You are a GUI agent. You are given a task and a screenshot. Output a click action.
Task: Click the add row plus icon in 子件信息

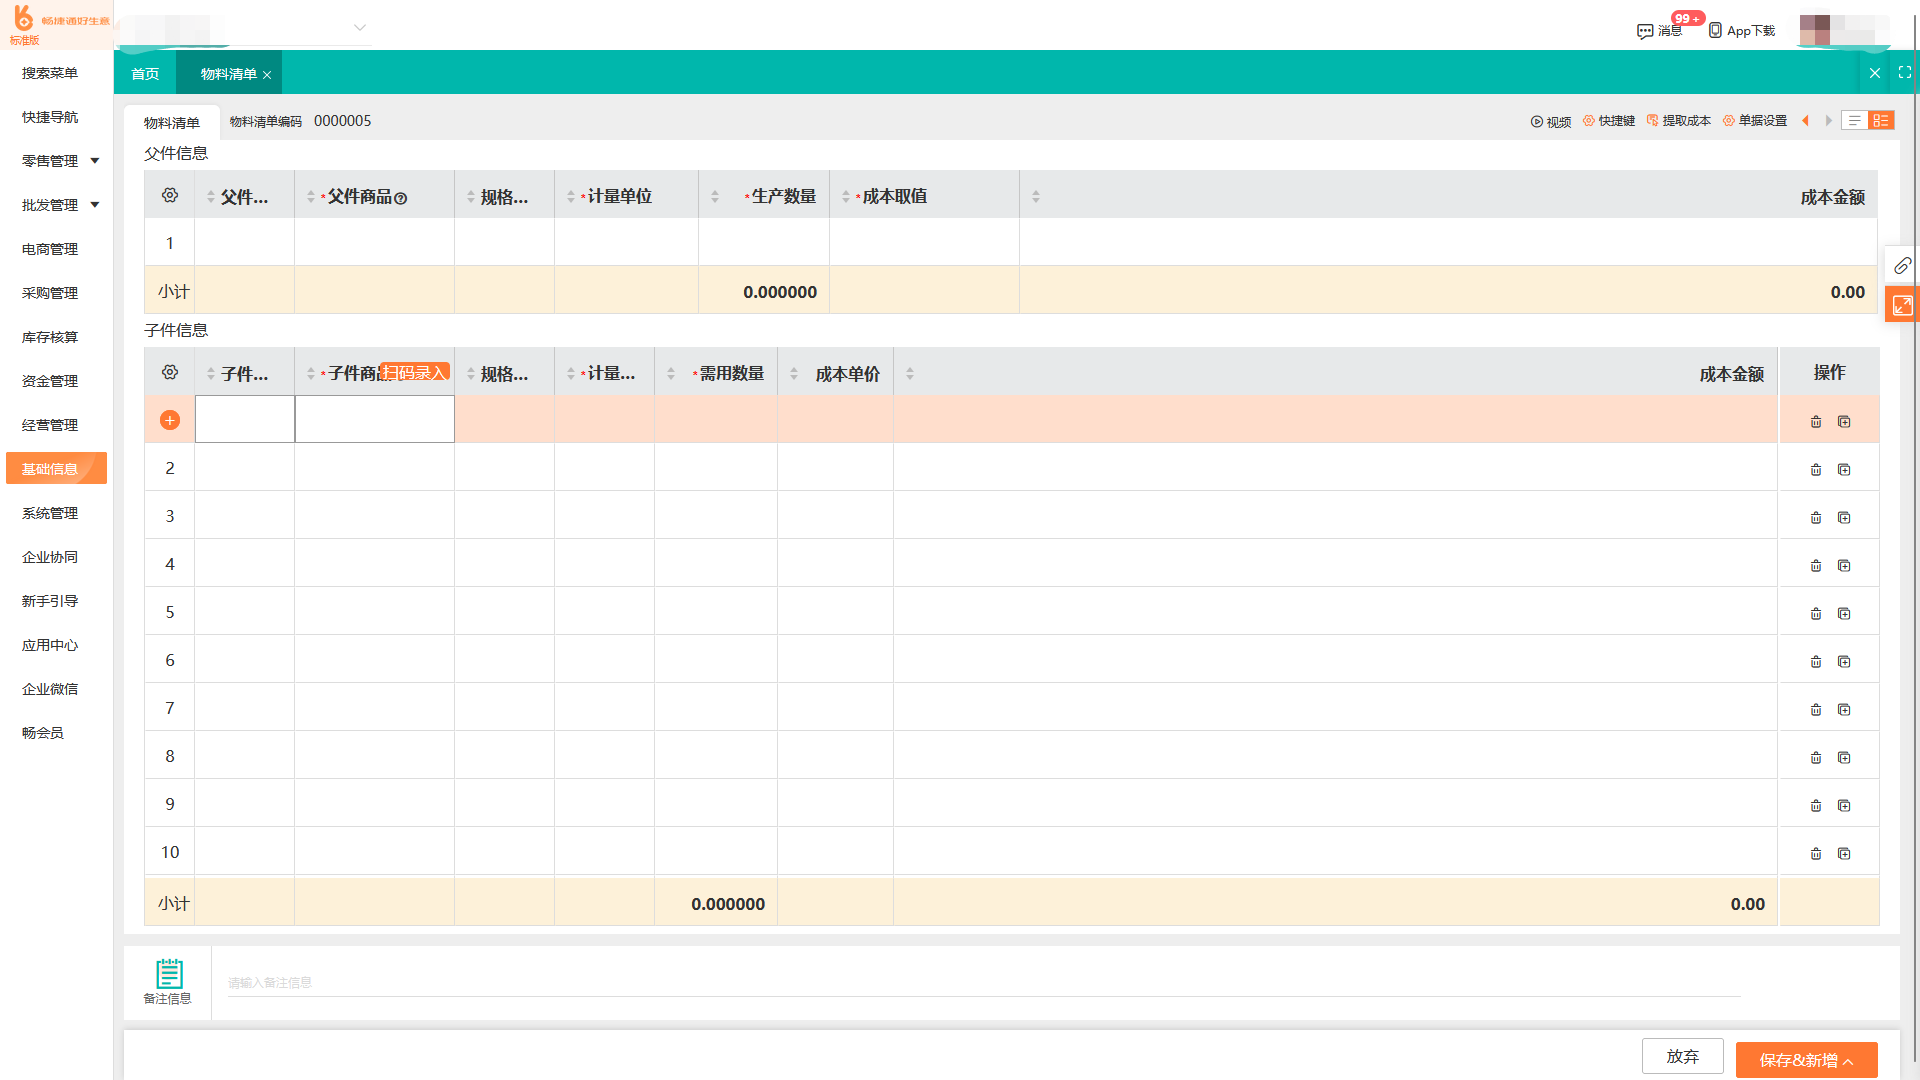pos(169,421)
